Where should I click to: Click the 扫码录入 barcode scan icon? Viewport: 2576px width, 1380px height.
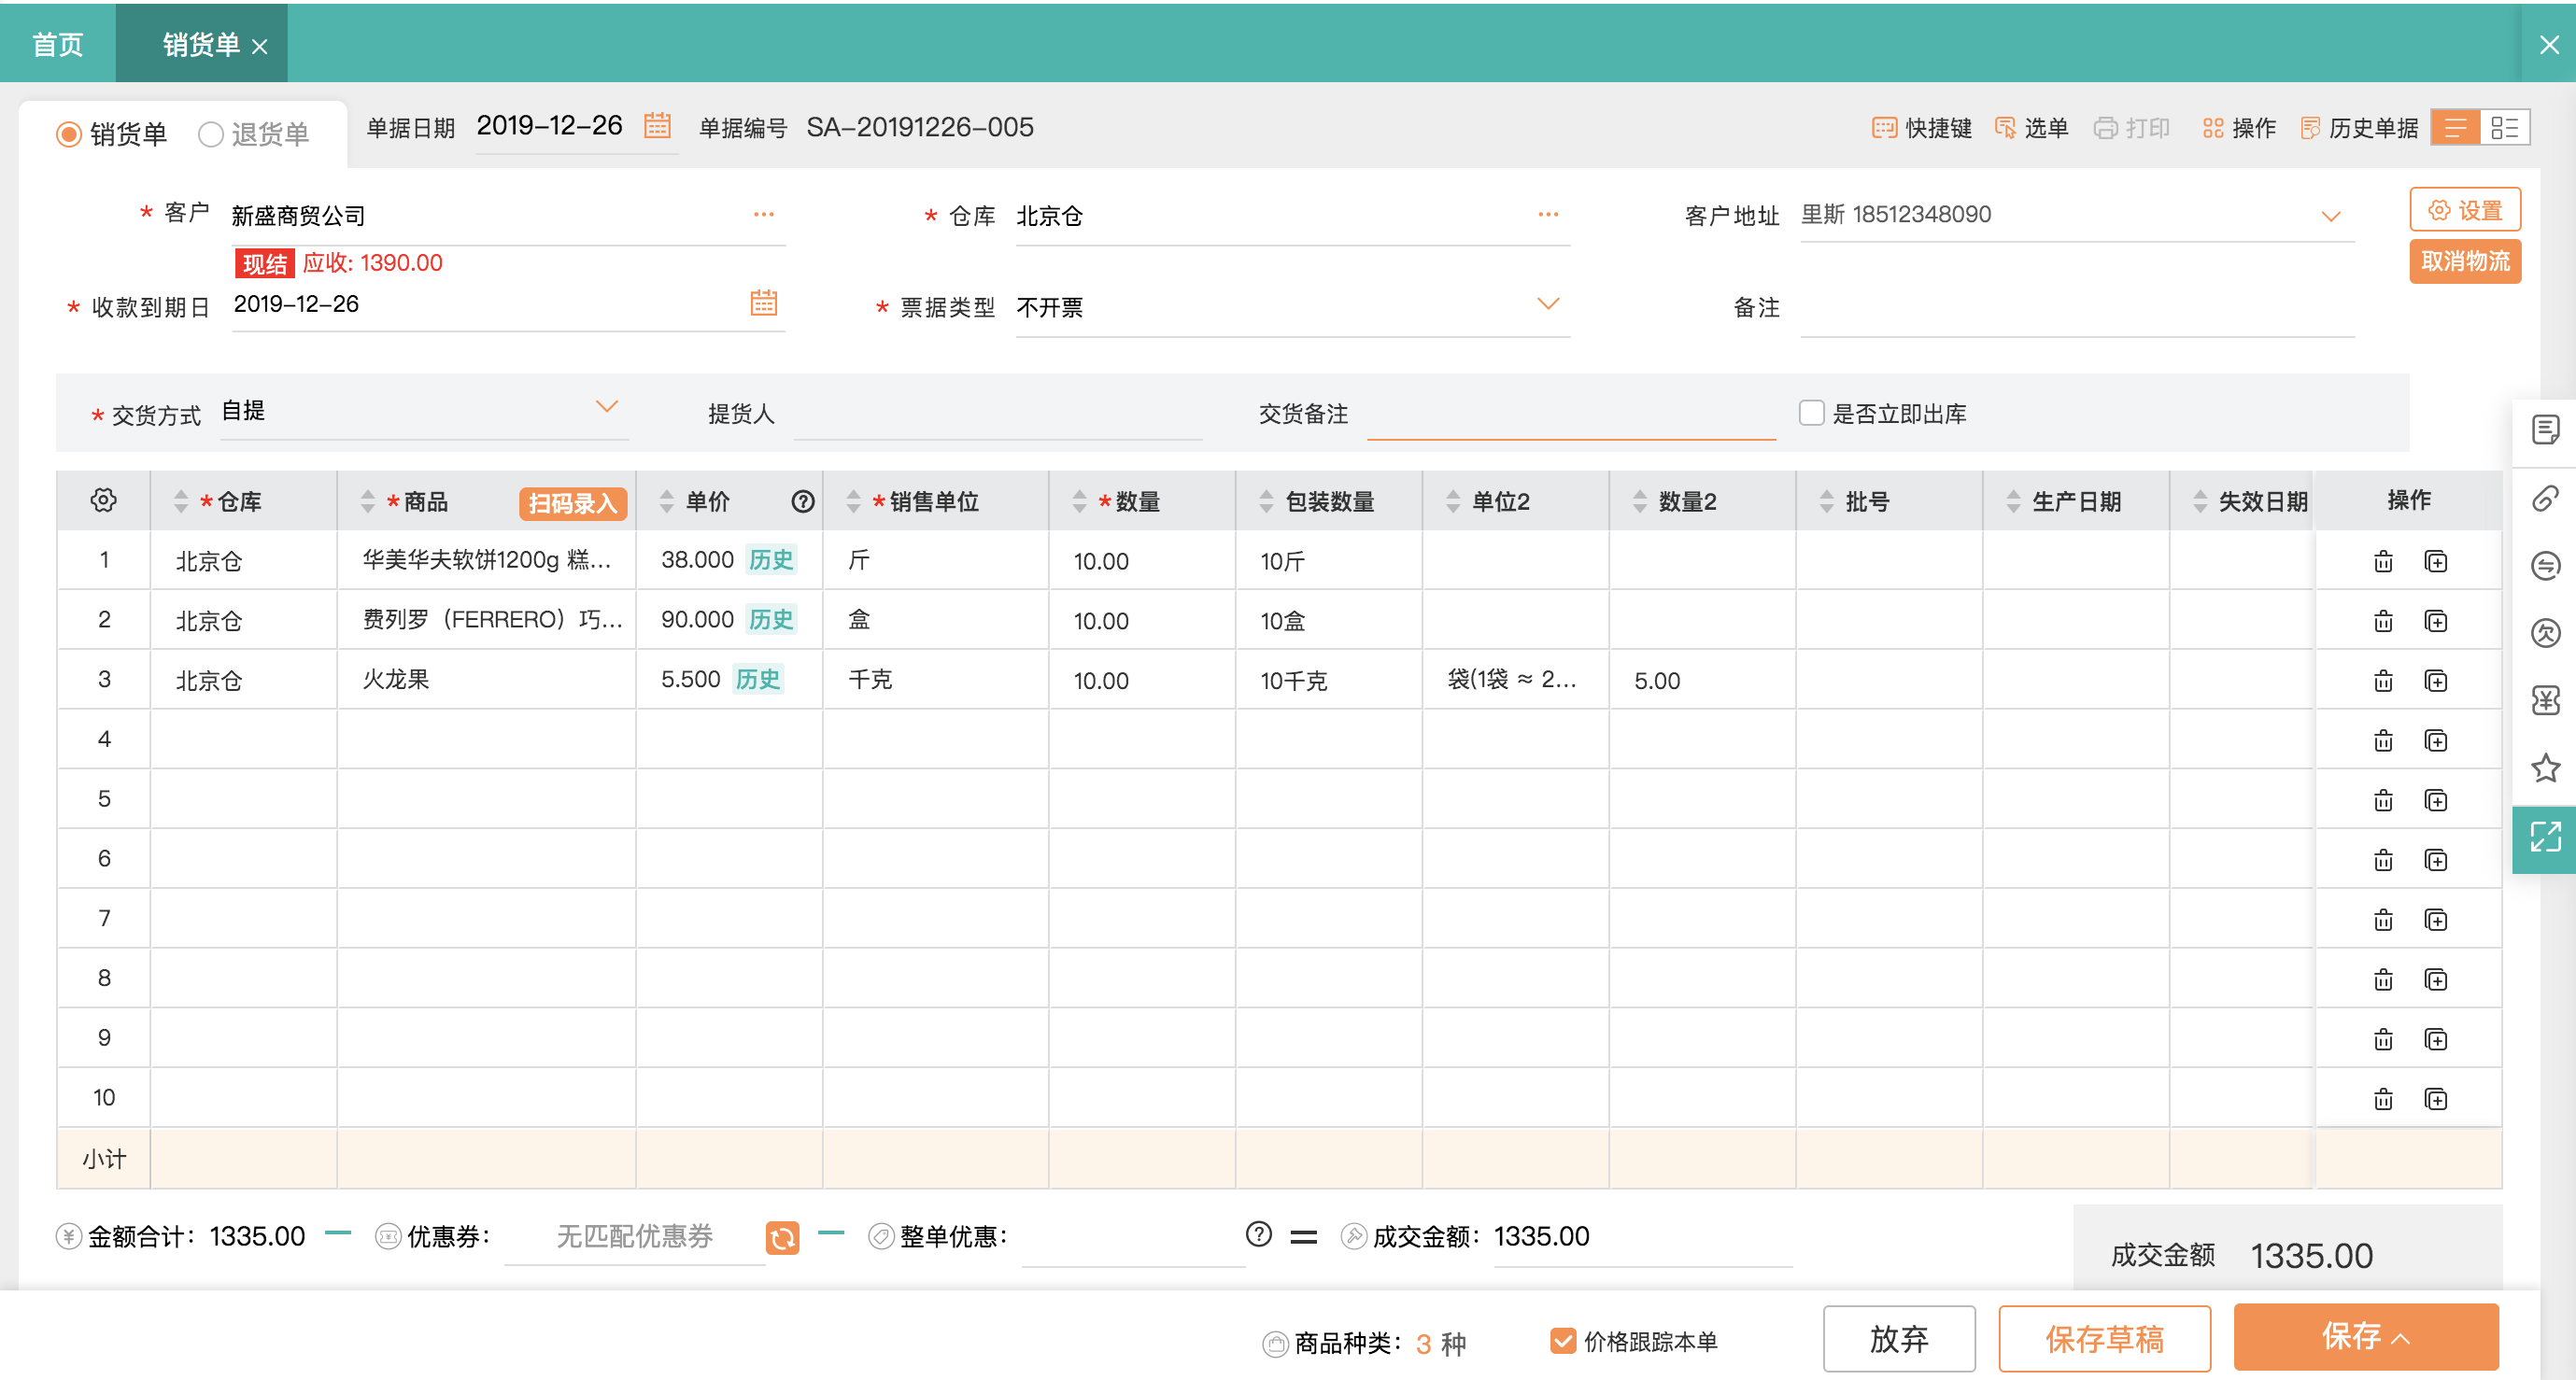574,500
